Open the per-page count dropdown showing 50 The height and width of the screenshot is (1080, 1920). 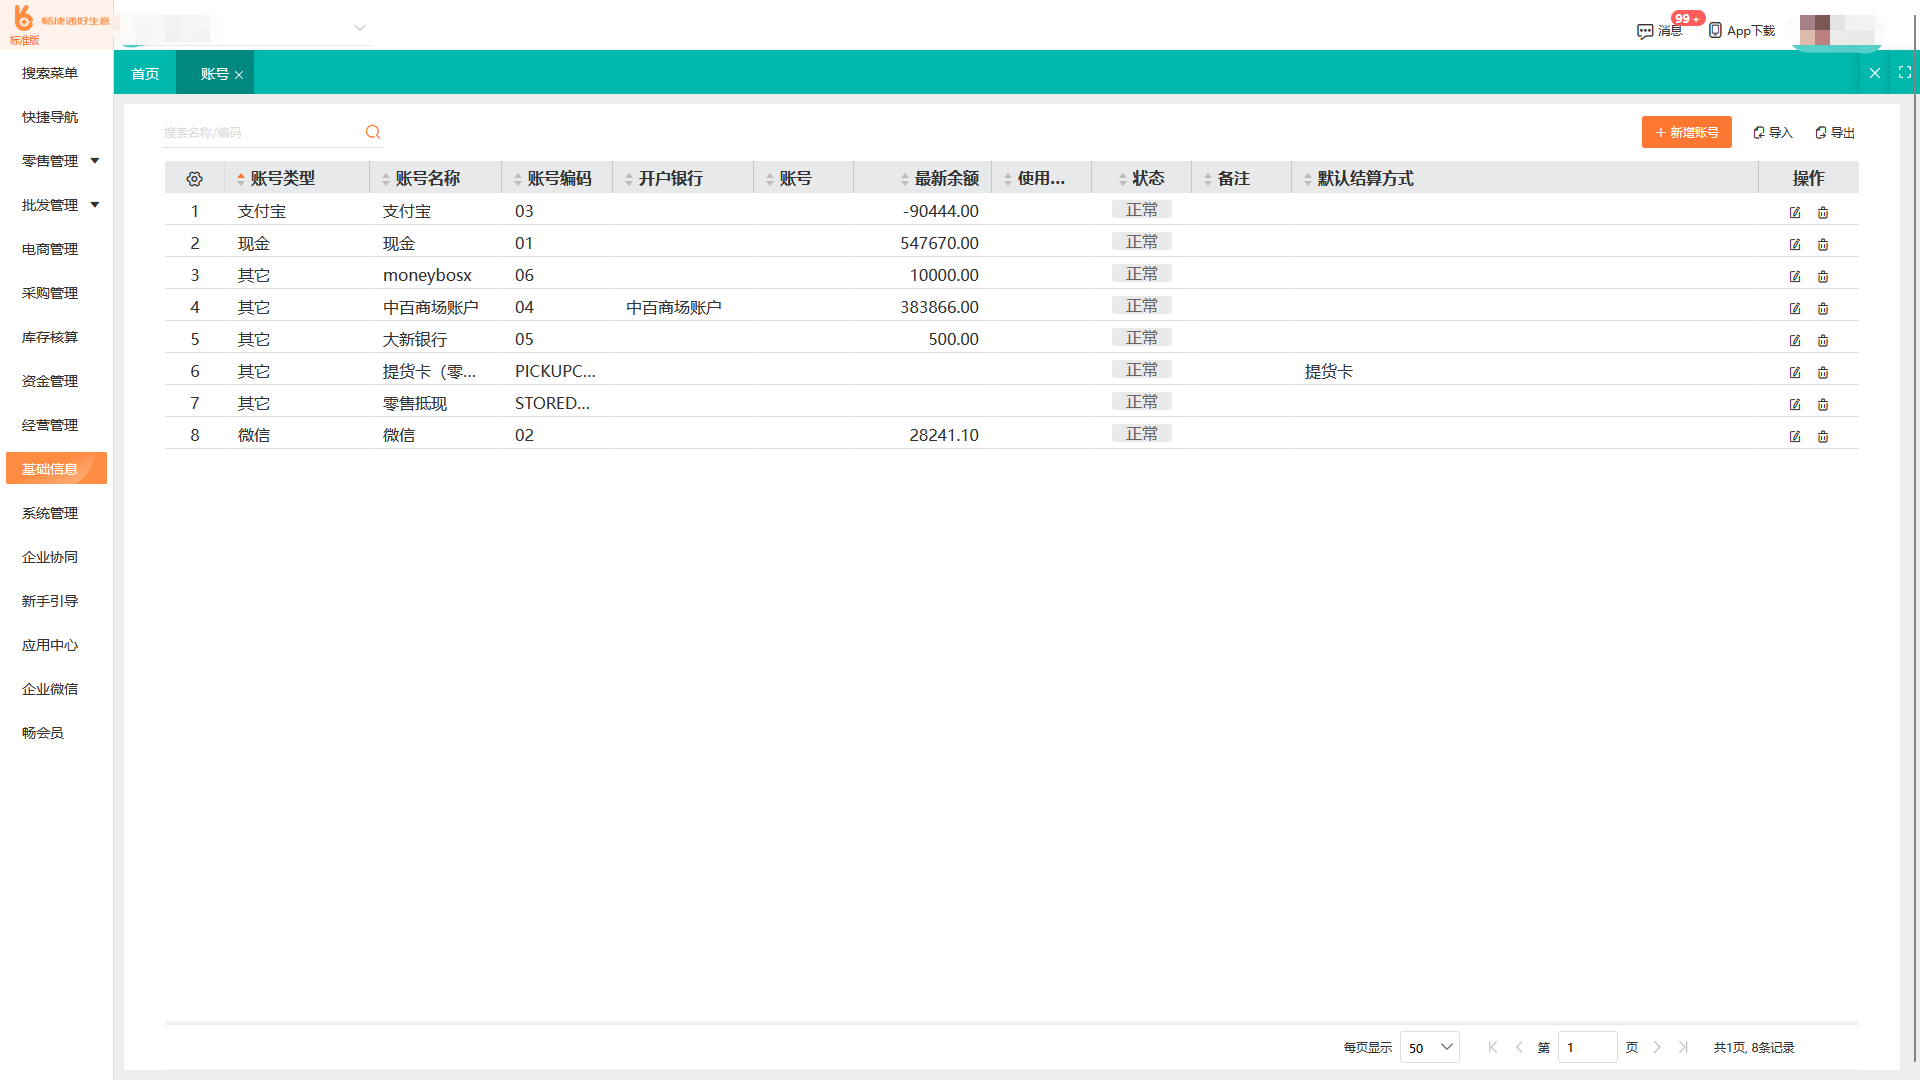(1428, 1046)
